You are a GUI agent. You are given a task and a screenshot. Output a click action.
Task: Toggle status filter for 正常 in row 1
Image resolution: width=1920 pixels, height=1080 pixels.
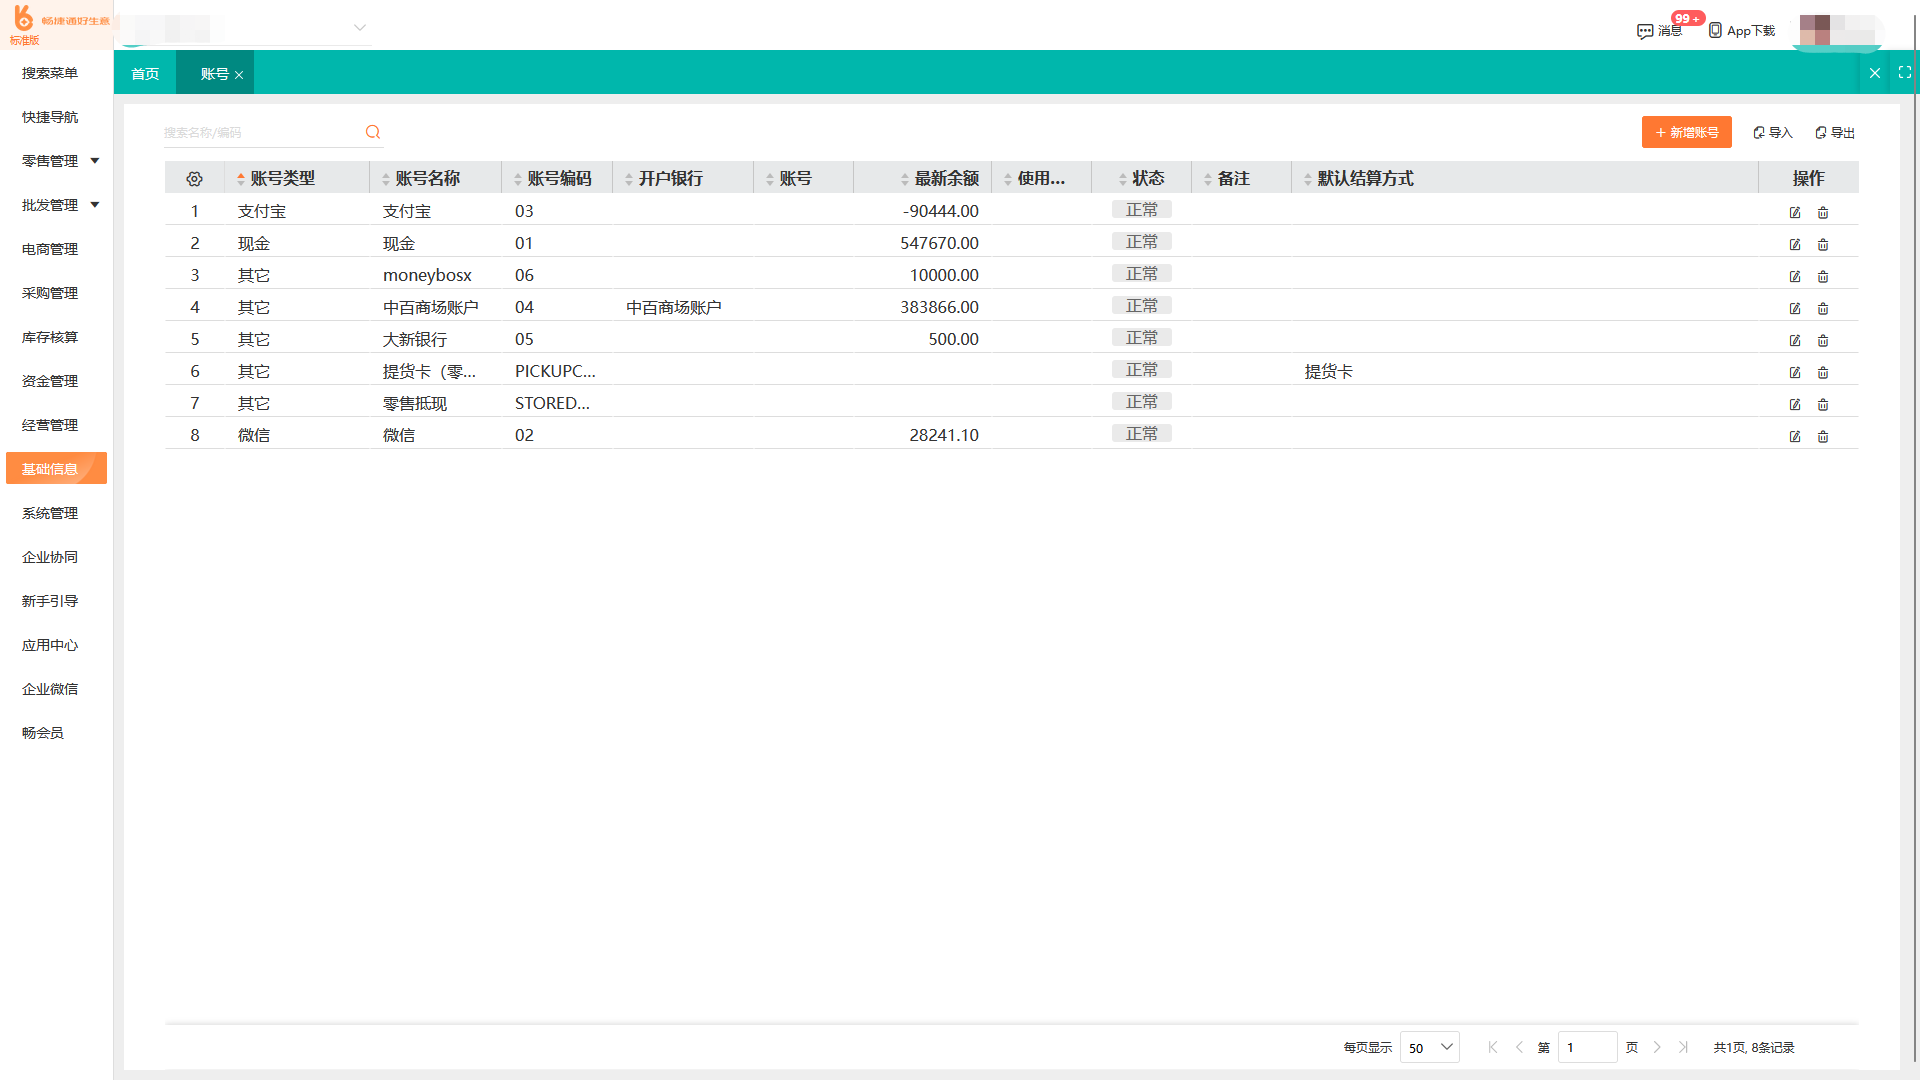point(1142,210)
